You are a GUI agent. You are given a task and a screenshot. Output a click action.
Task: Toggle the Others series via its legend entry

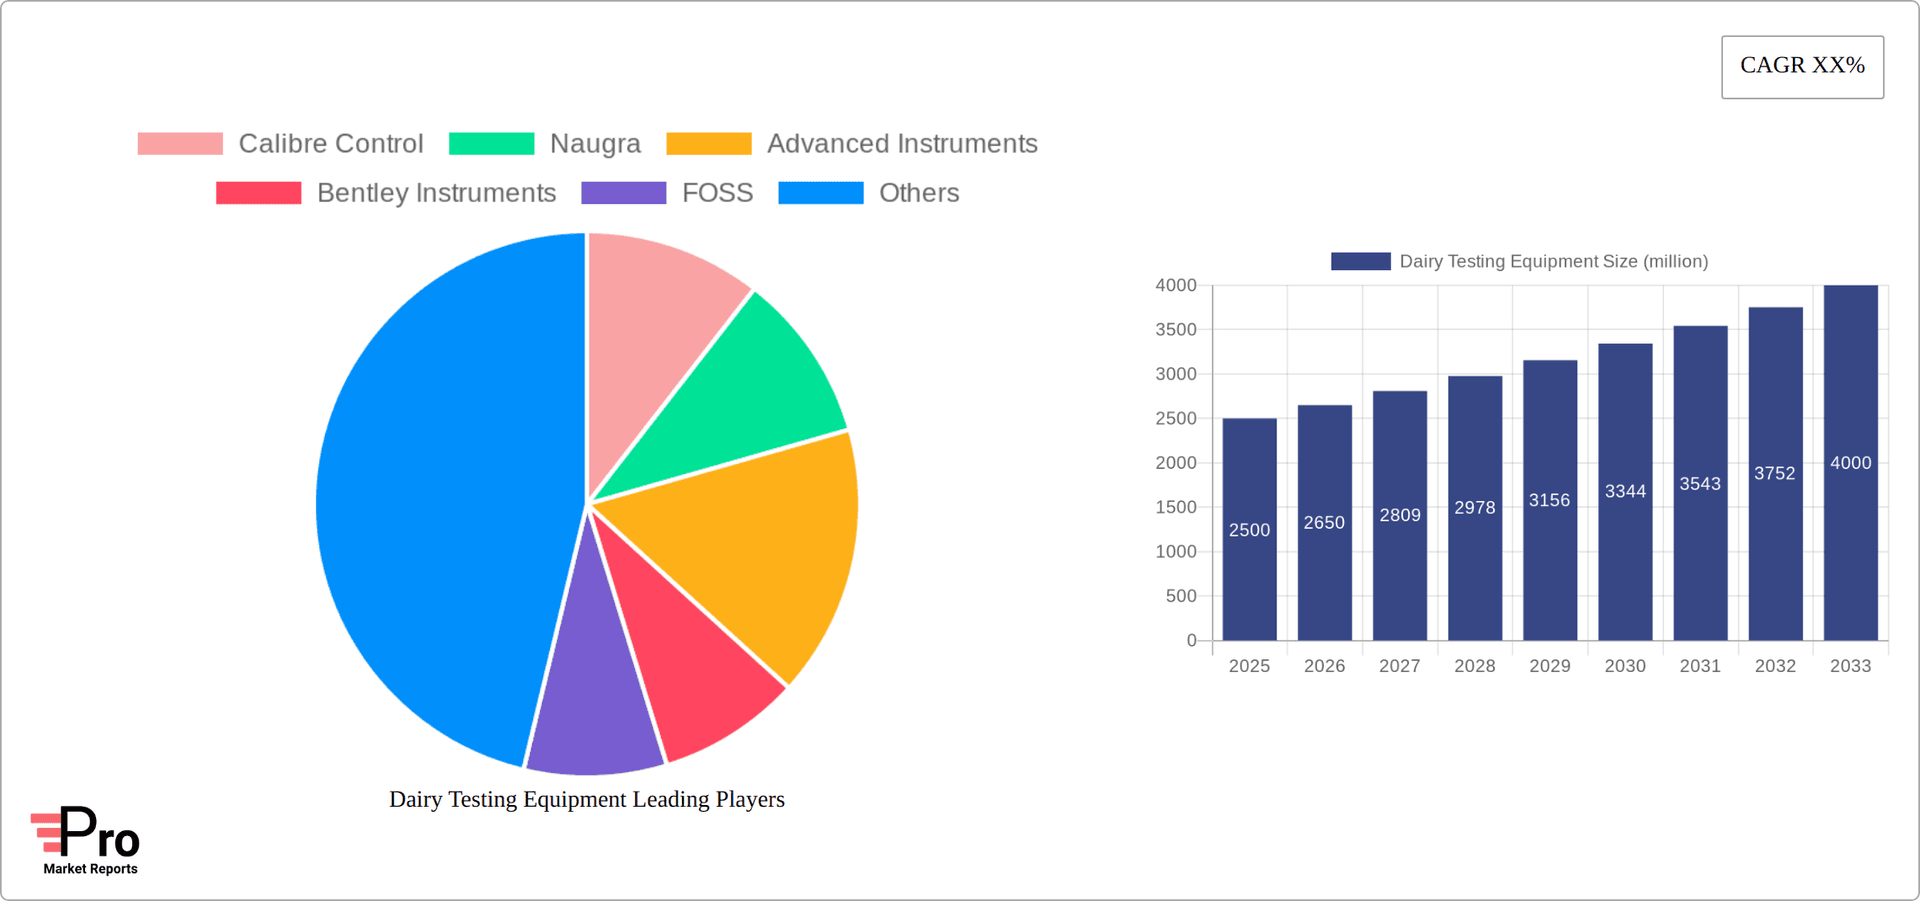(917, 192)
